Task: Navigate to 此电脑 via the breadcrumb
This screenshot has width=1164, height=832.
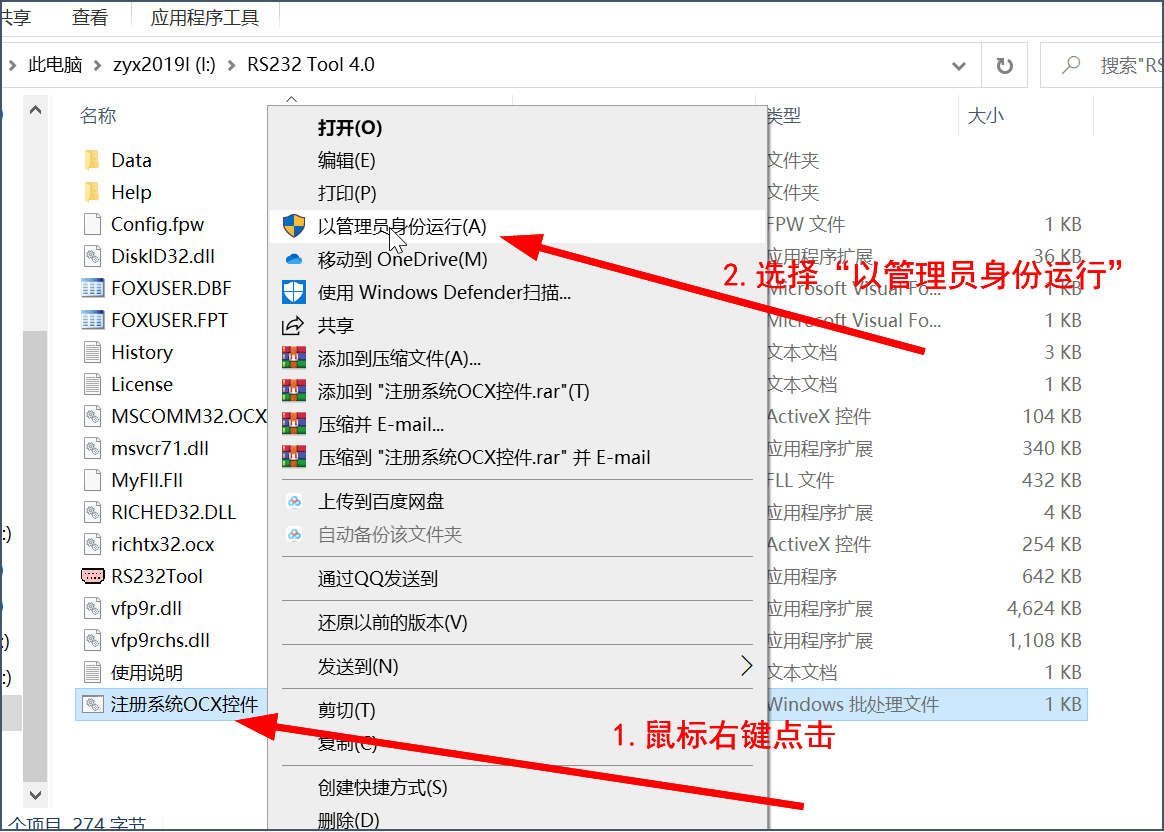Action: [x=54, y=64]
